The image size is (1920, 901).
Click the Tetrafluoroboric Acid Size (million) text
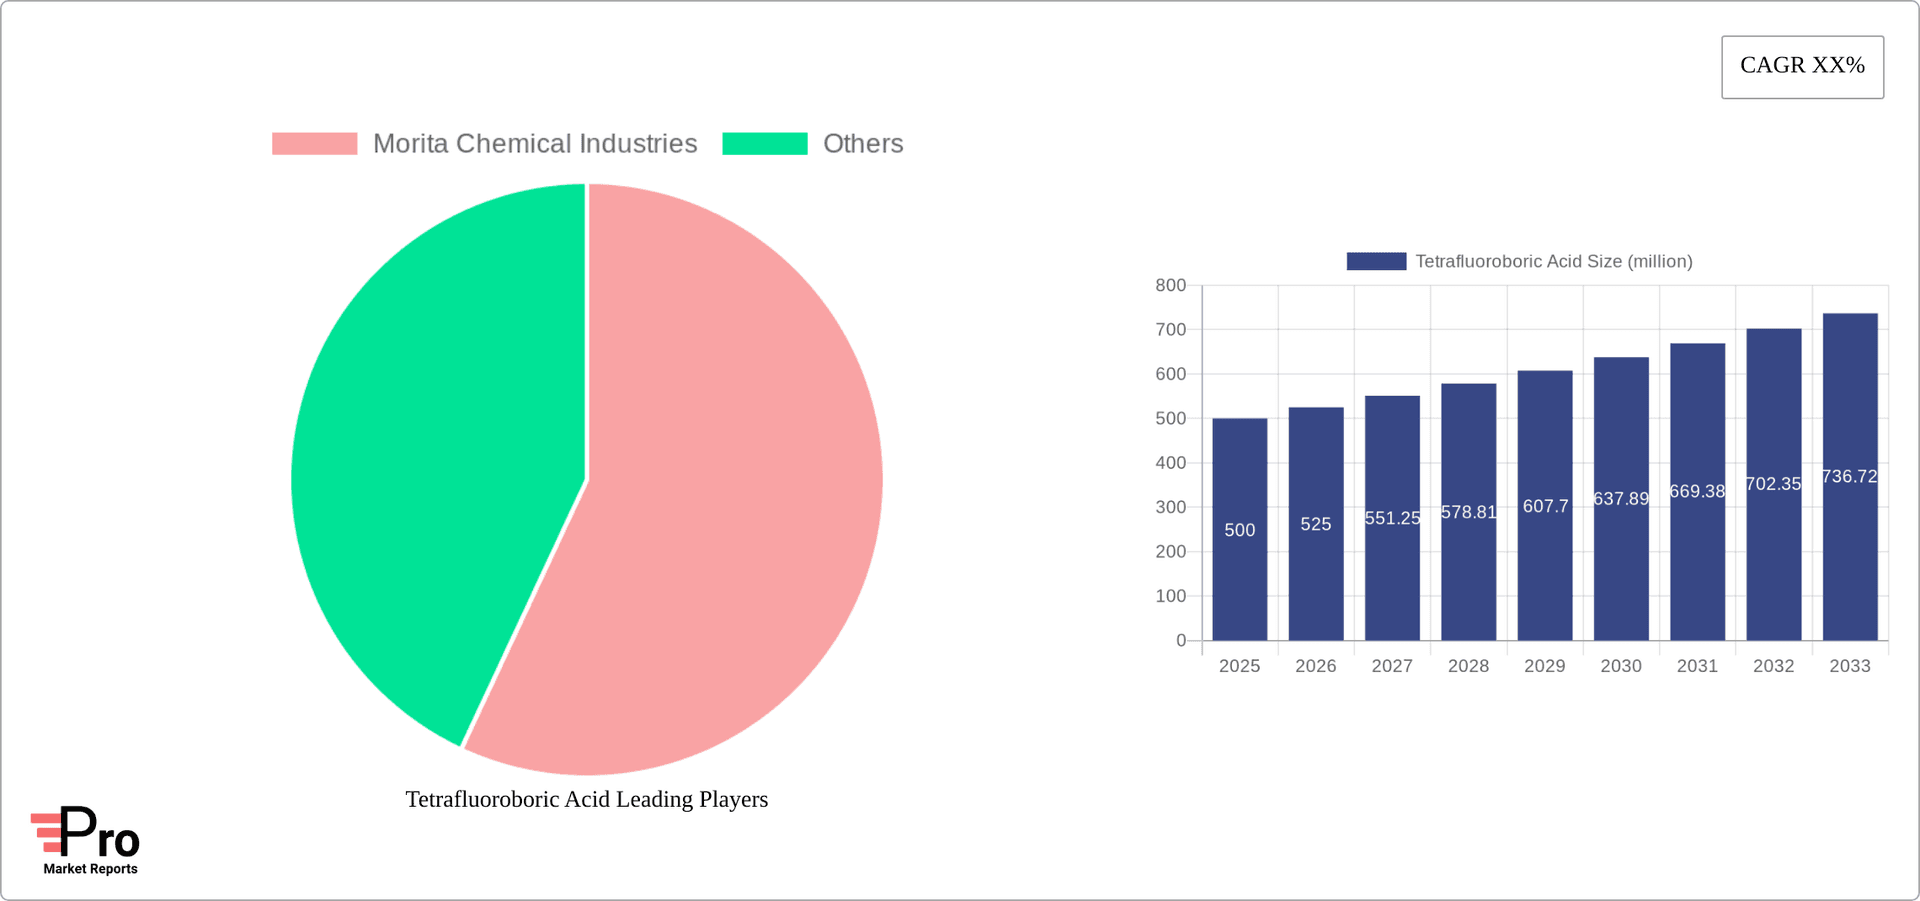click(x=1554, y=261)
